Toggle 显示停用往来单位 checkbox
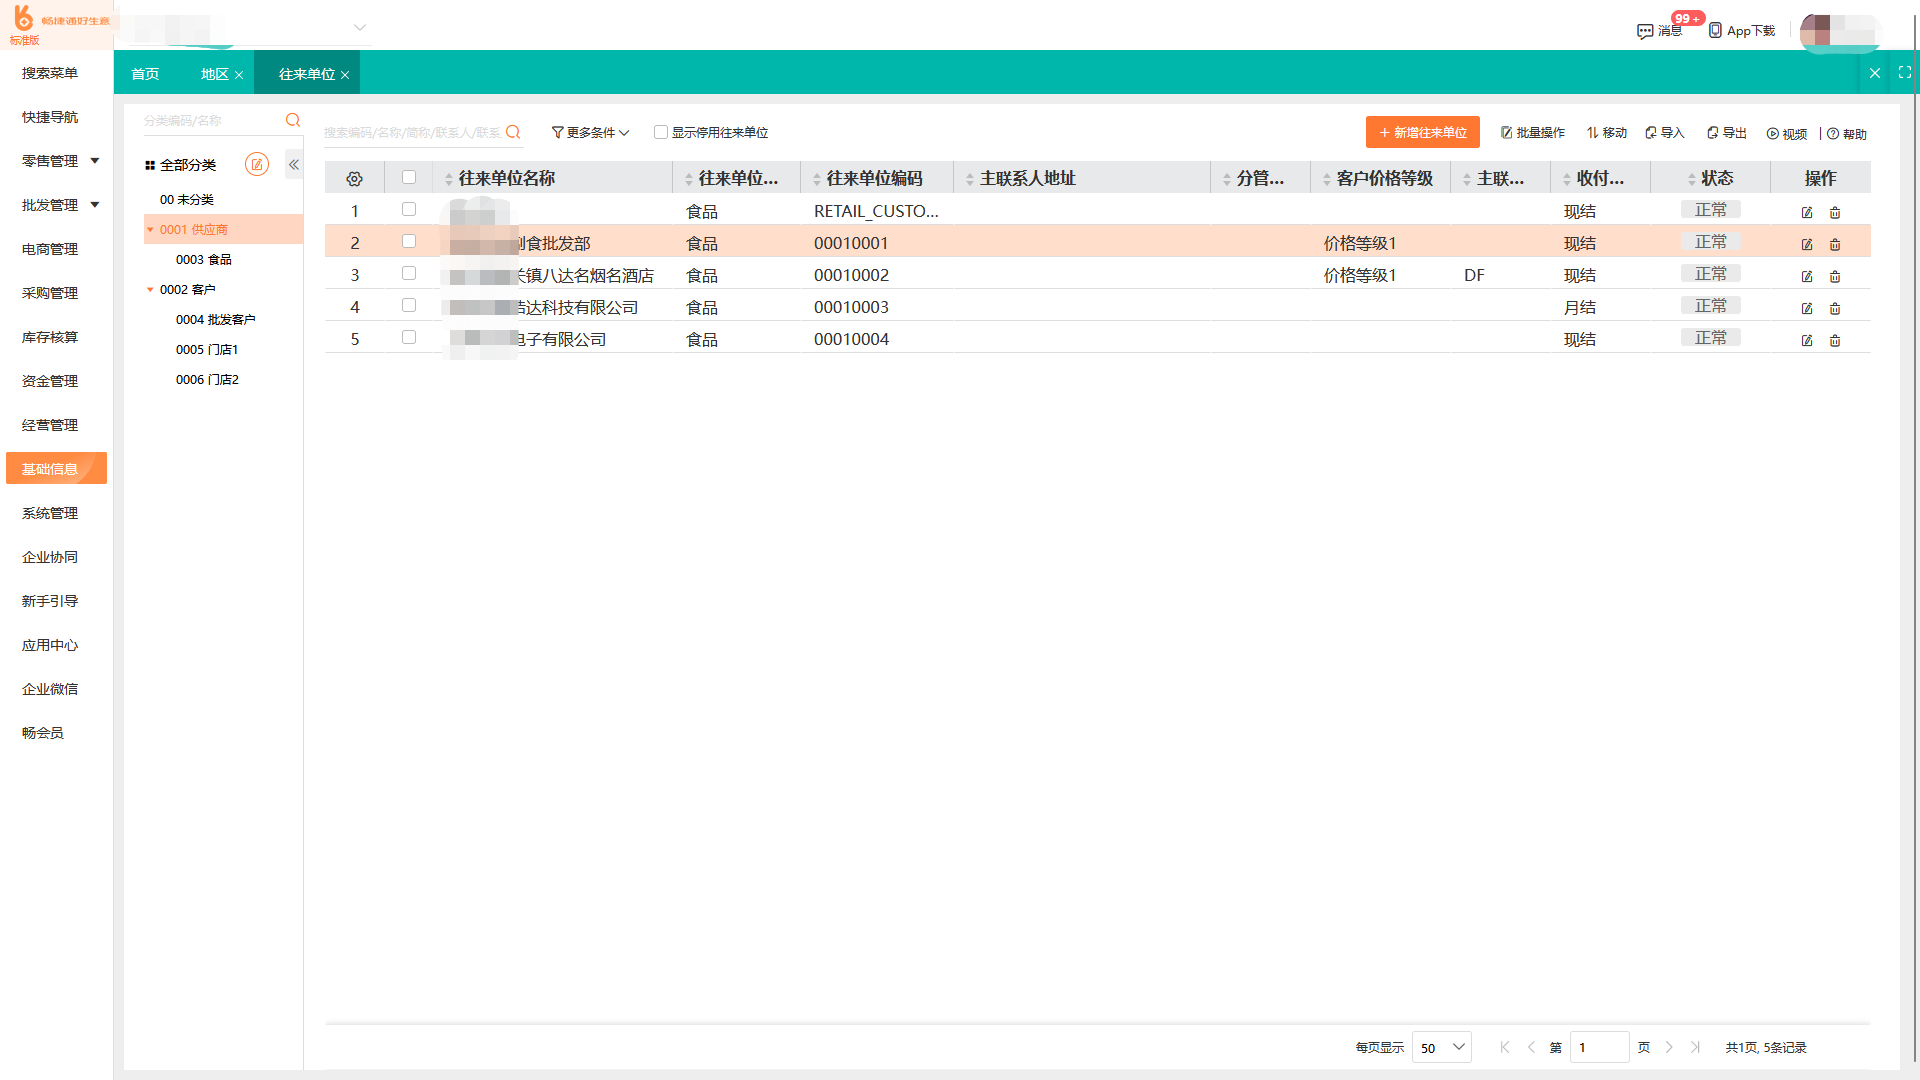 point(662,132)
